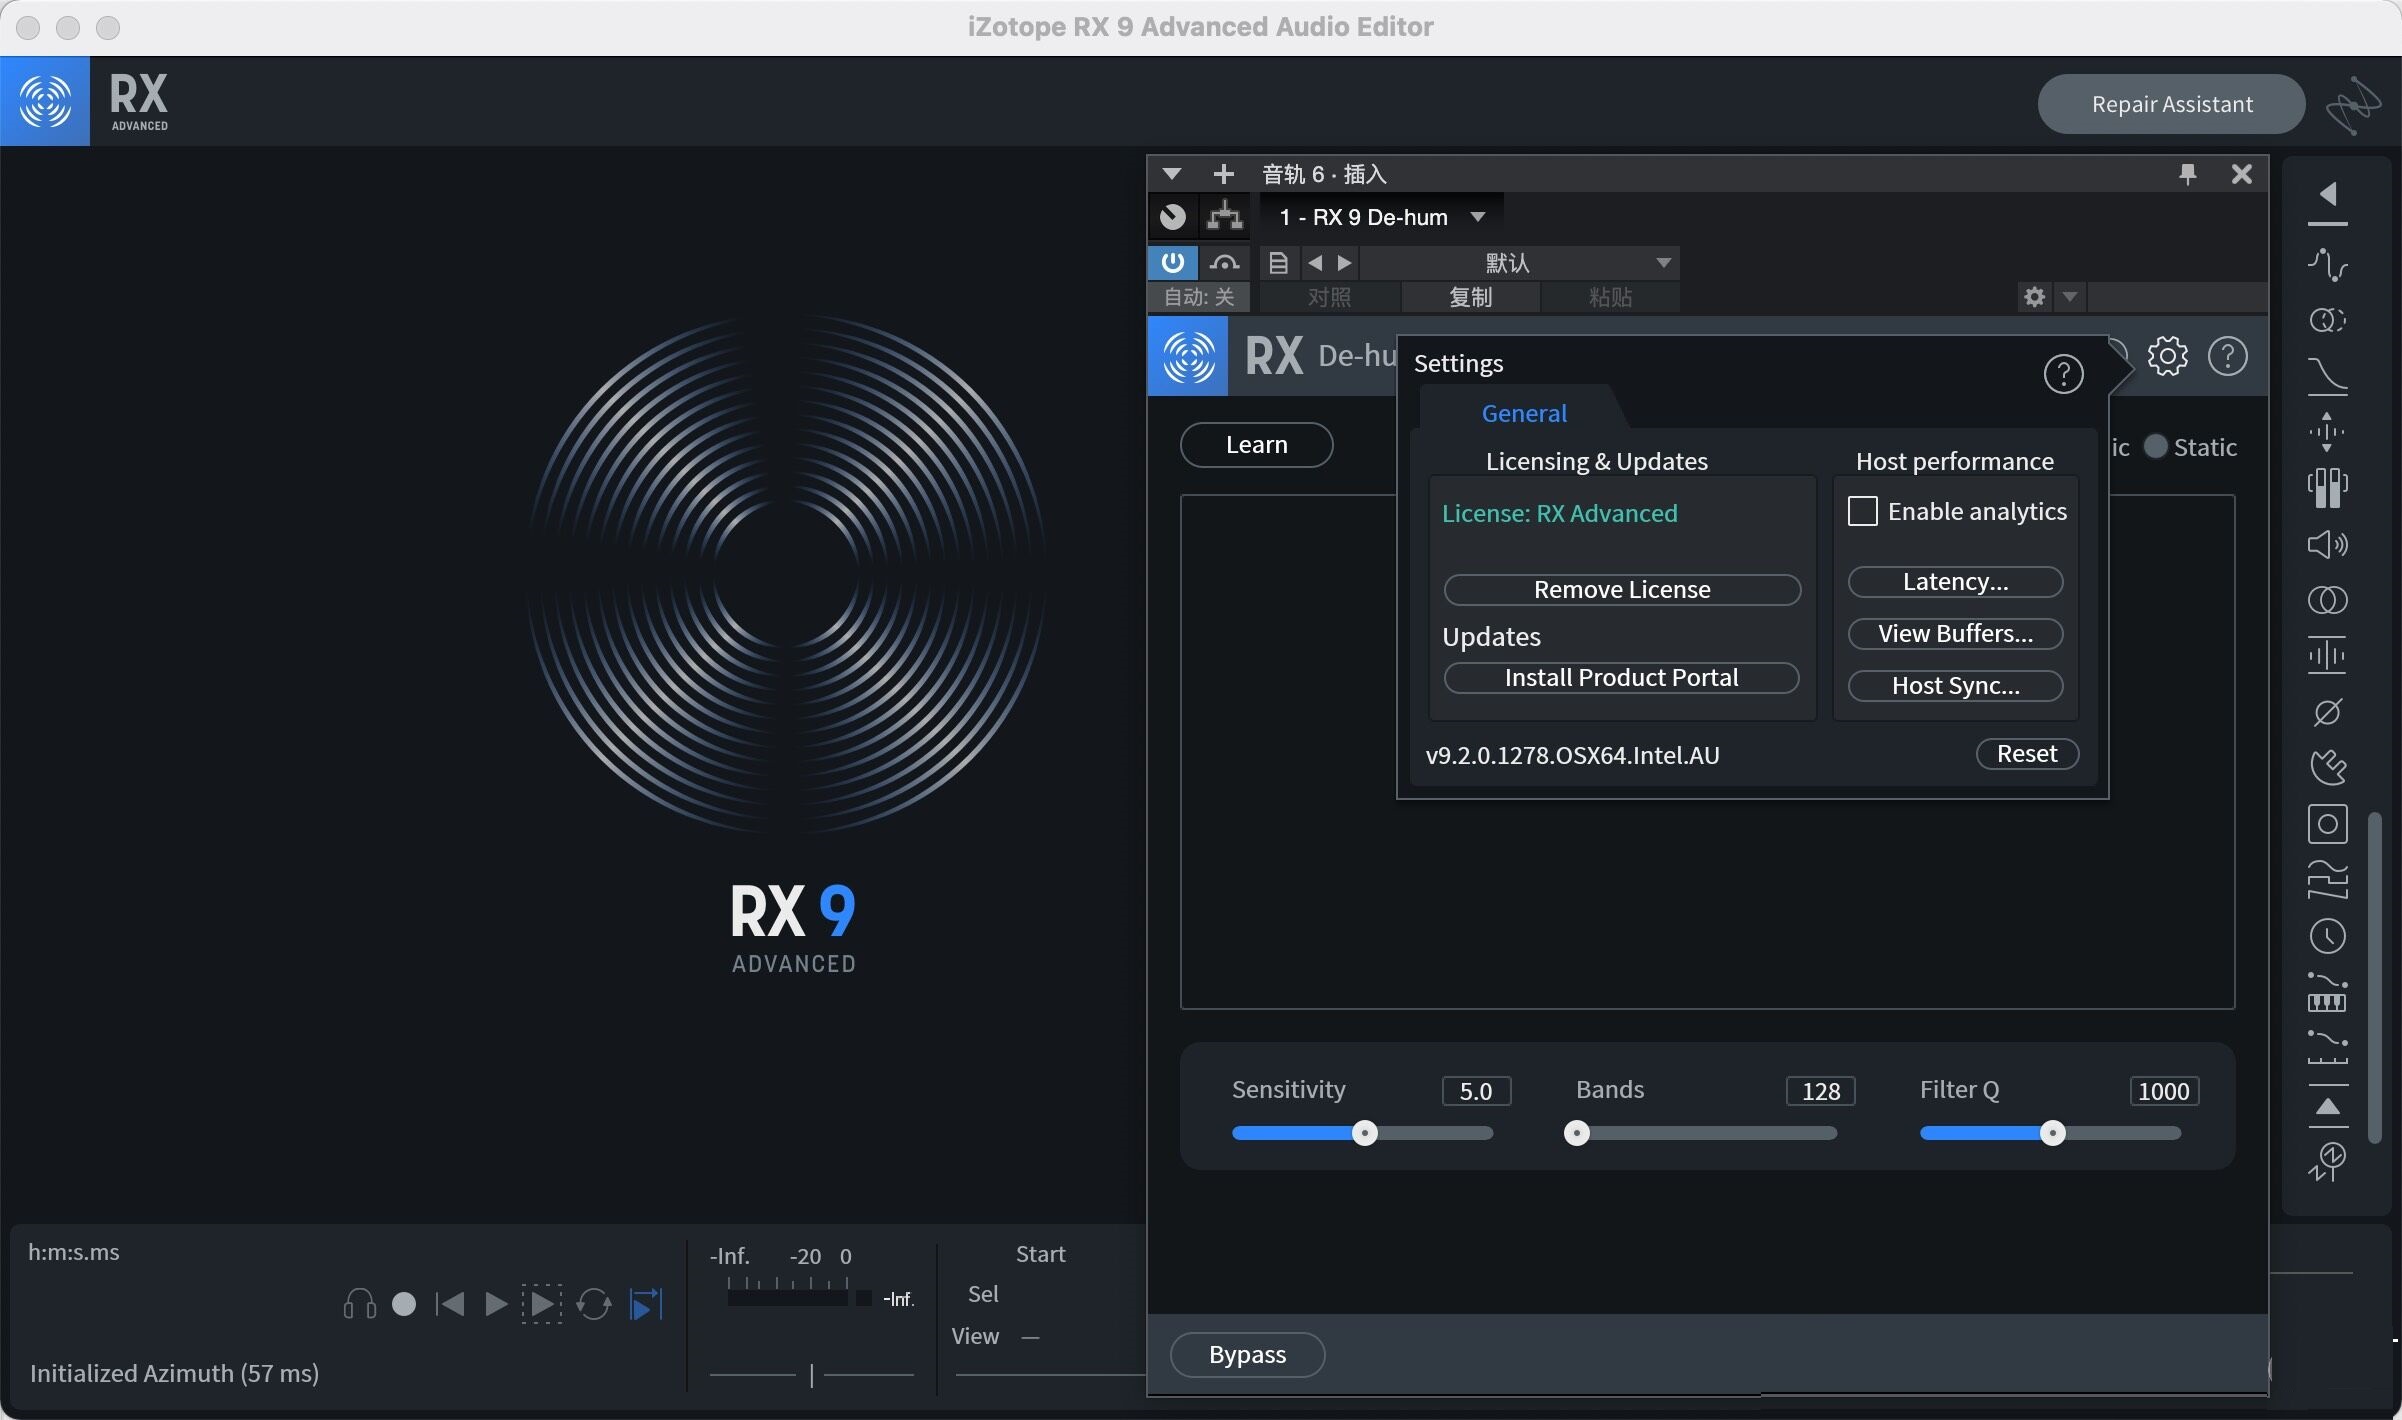Click the Bands value field showing 128
The width and height of the screenshot is (2402, 1420).
click(1819, 1090)
